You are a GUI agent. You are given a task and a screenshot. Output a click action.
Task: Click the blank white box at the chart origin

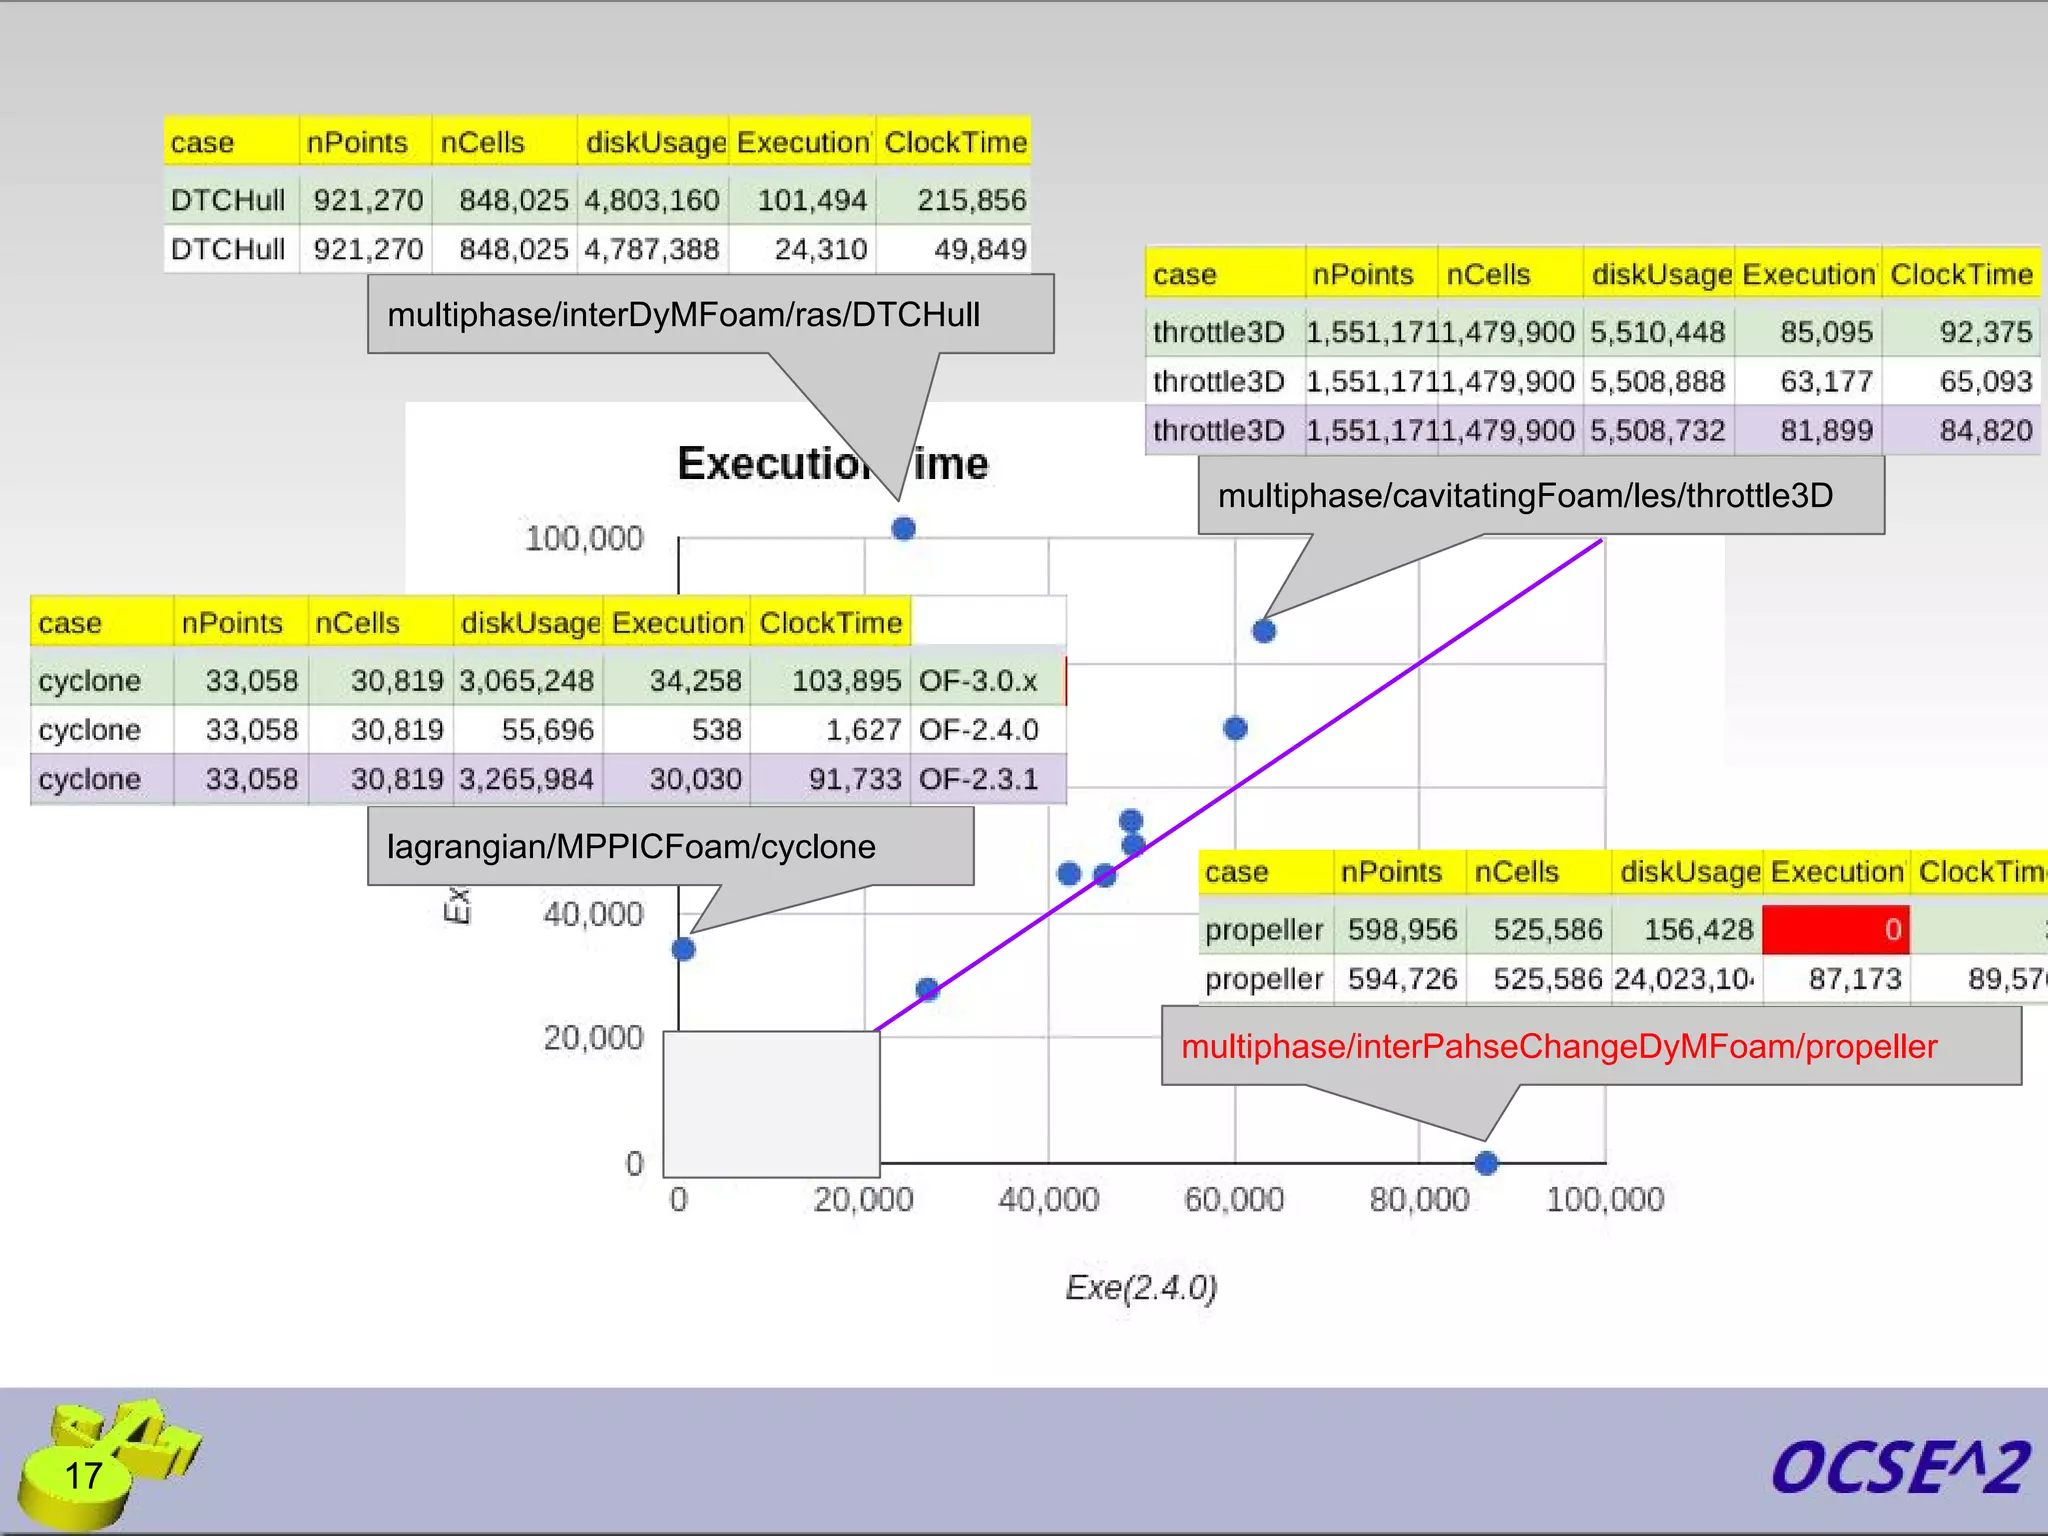(x=771, y=1104)
